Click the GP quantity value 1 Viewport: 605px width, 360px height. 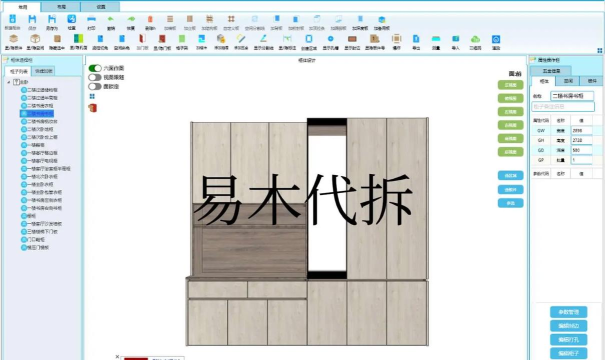pyautogui.click(x=581, y=160)
